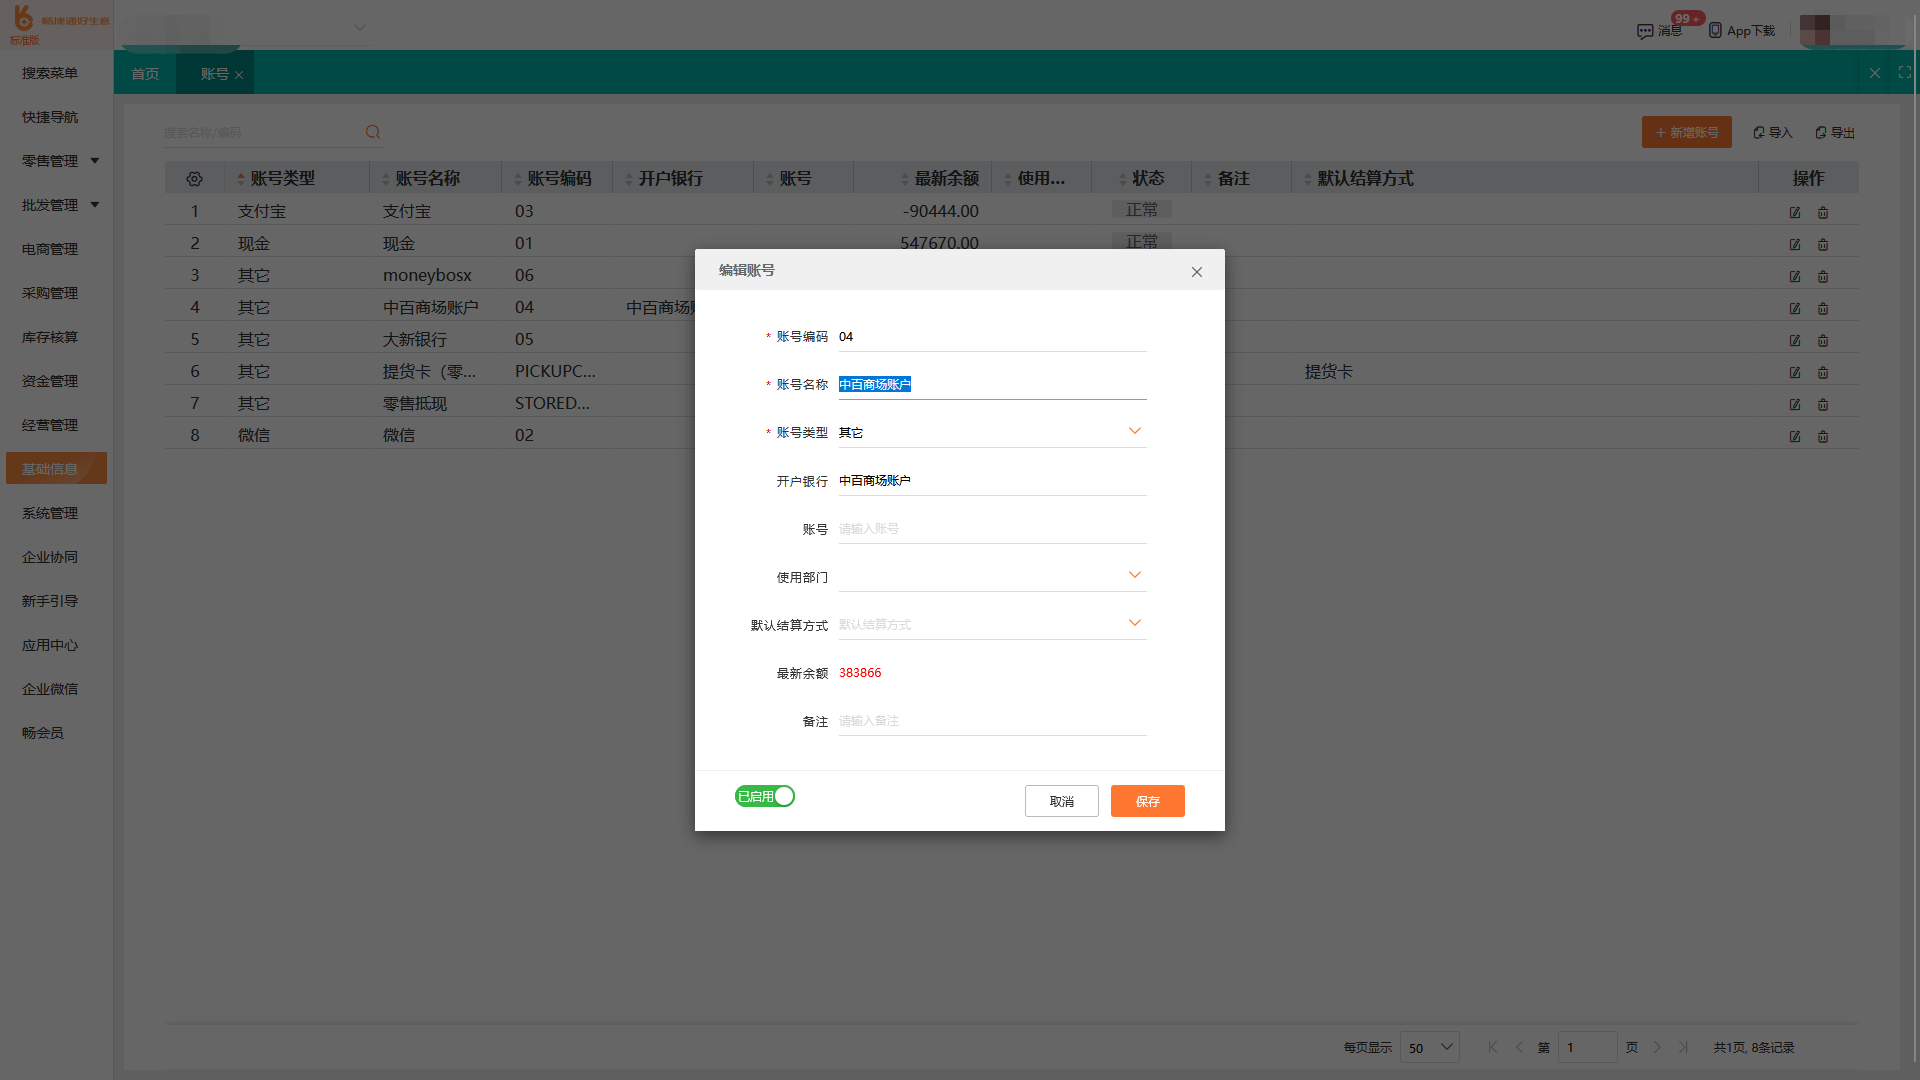The image size is (1920, 1080).
Task: Click the 首页 home tab
Action: tap(144, 73)
